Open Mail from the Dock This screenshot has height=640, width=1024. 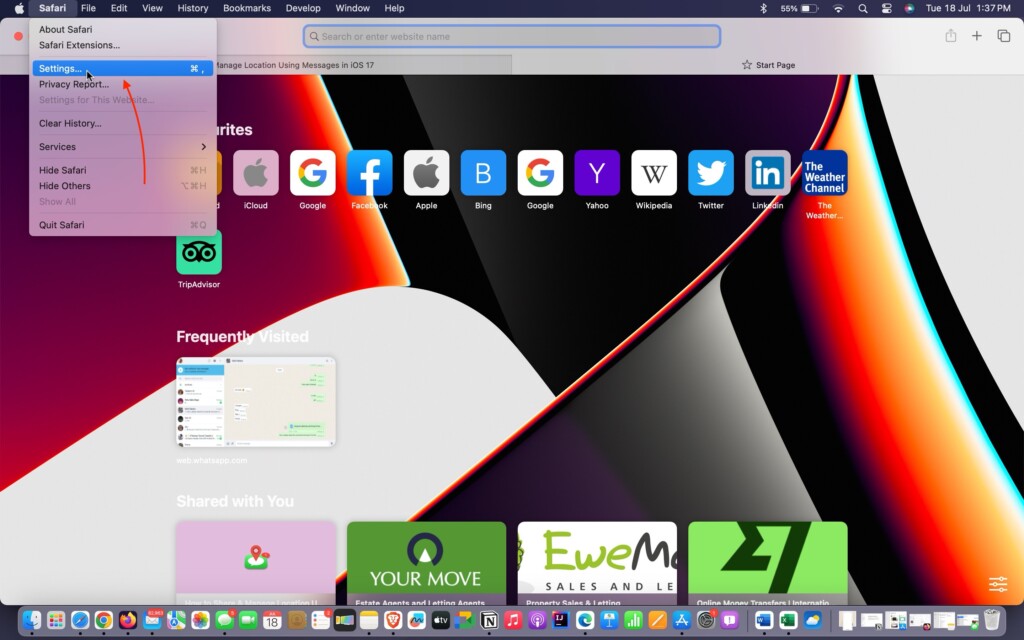tap(152, 620)
